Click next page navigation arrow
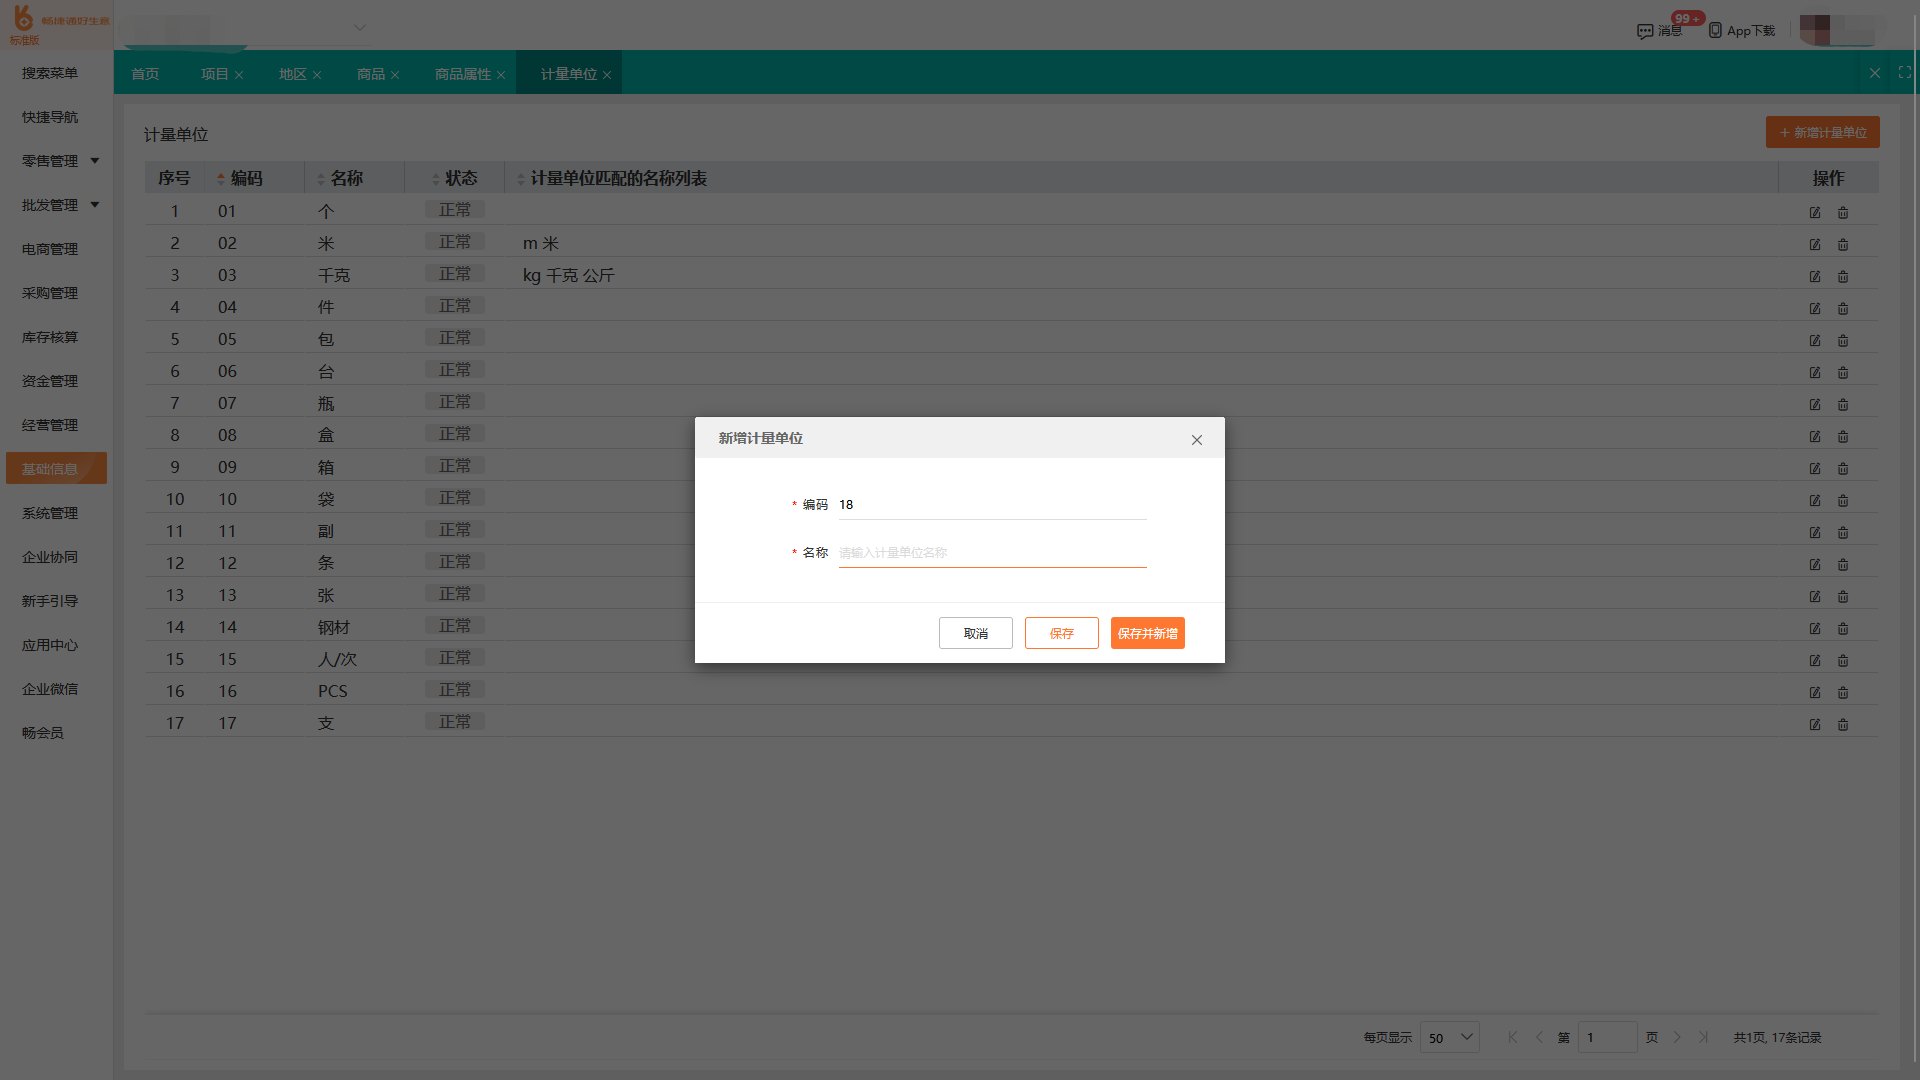The width and height of the screenshot is (1920, 1080). (1677, 1038)
